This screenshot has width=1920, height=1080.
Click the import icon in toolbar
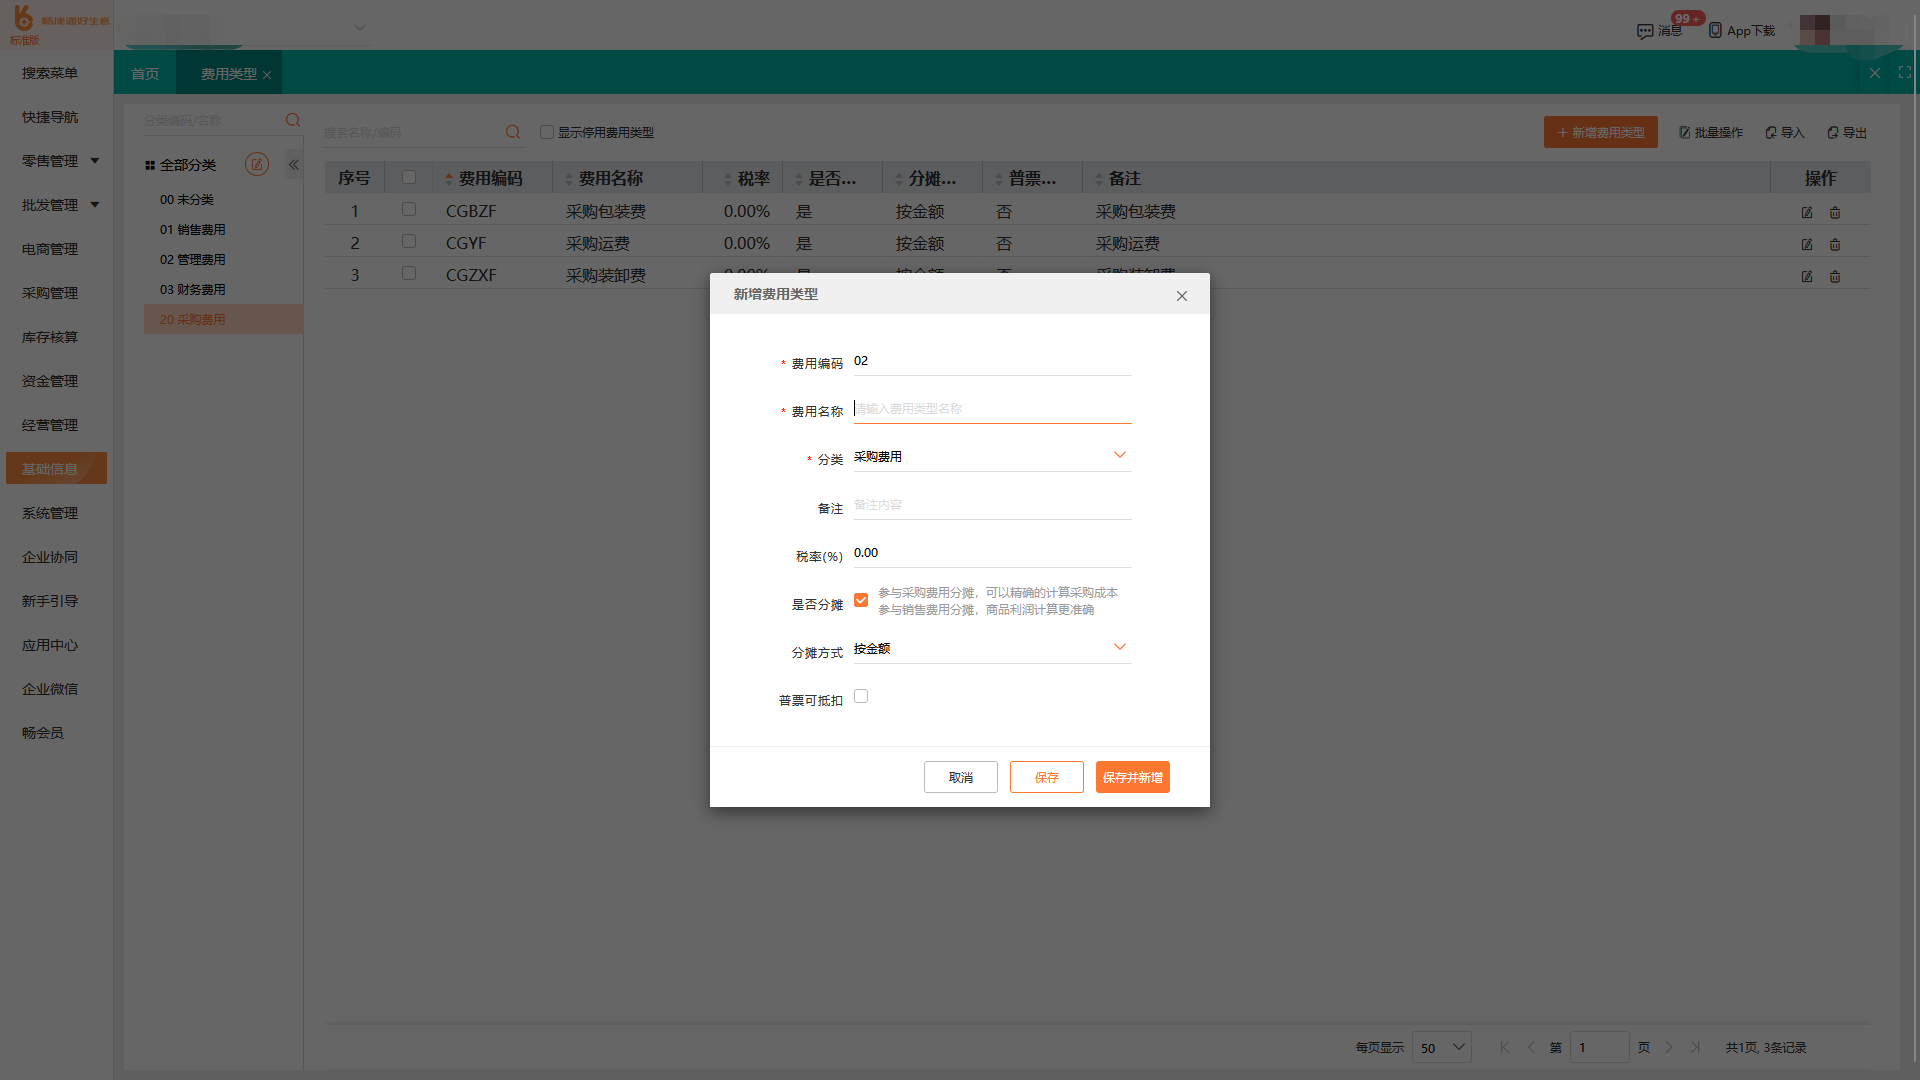click(1787, 131)
